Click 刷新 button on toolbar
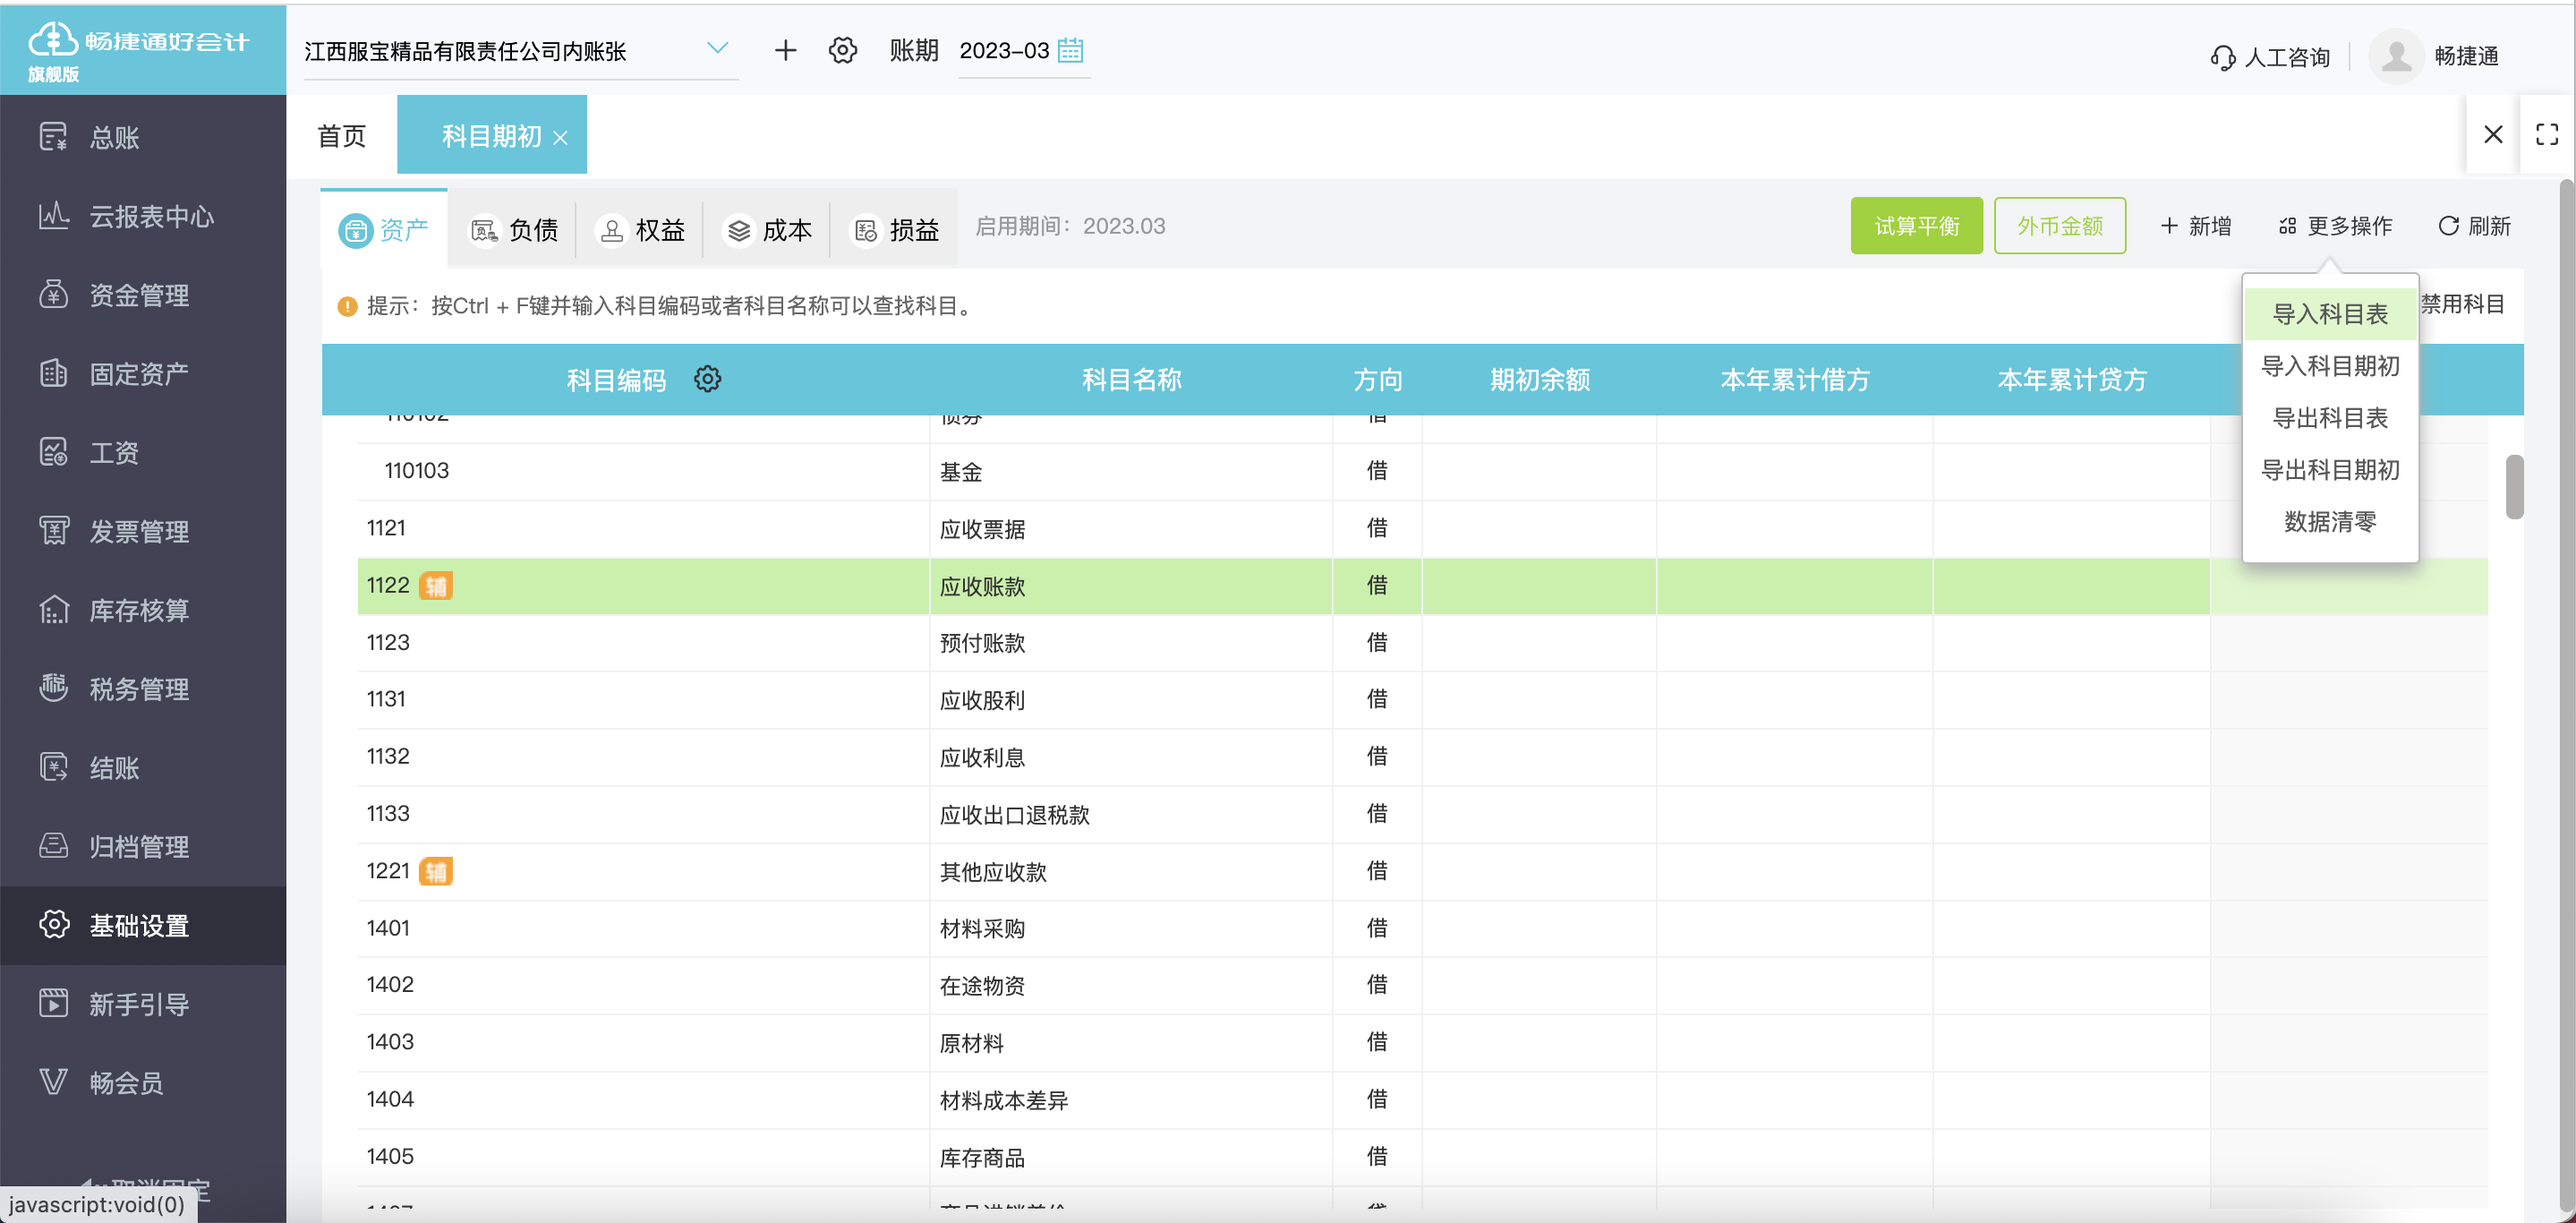 [2479, 227]
